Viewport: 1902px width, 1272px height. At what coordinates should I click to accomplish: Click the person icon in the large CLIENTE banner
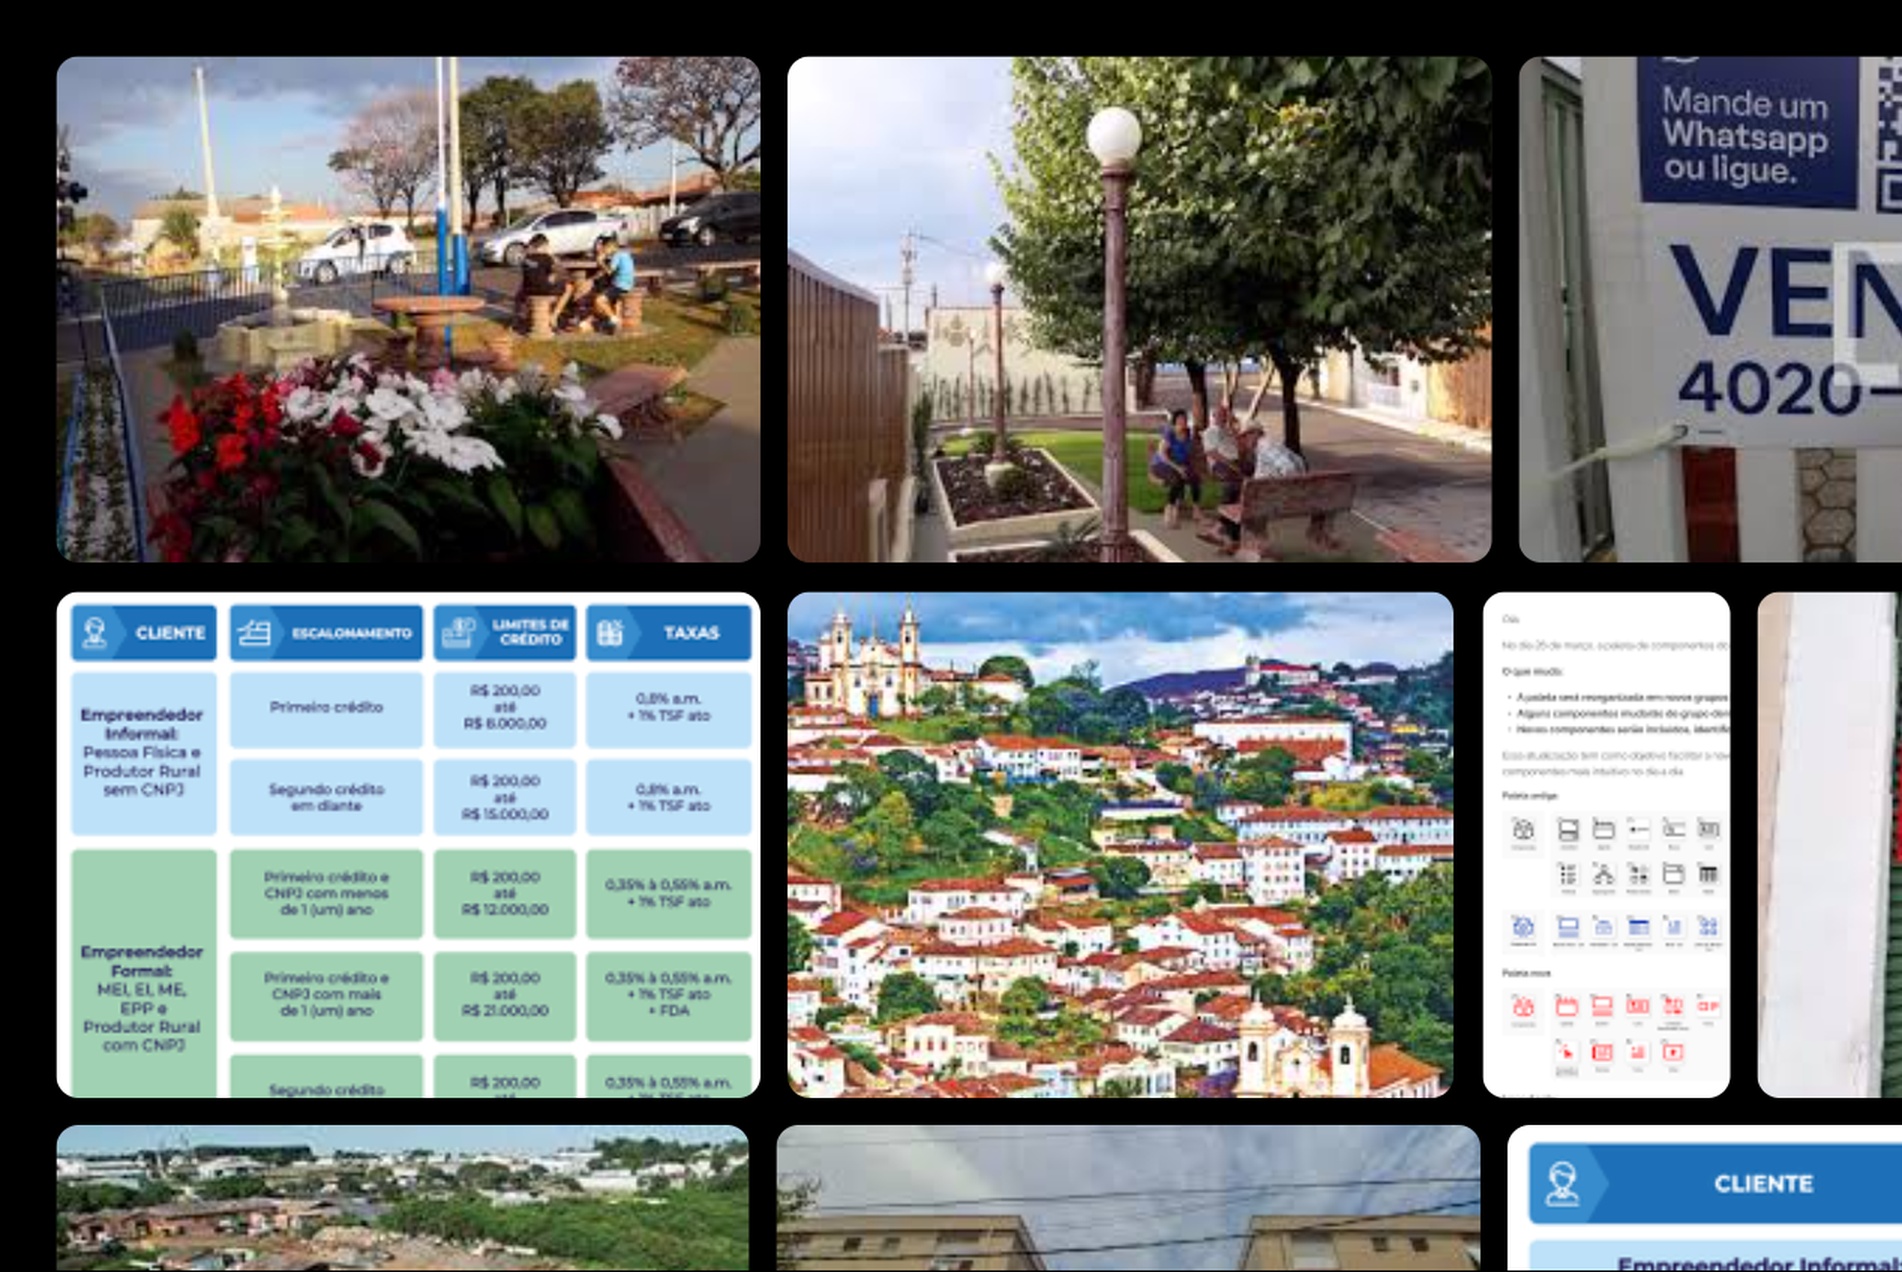[x=1562, y=1184]
